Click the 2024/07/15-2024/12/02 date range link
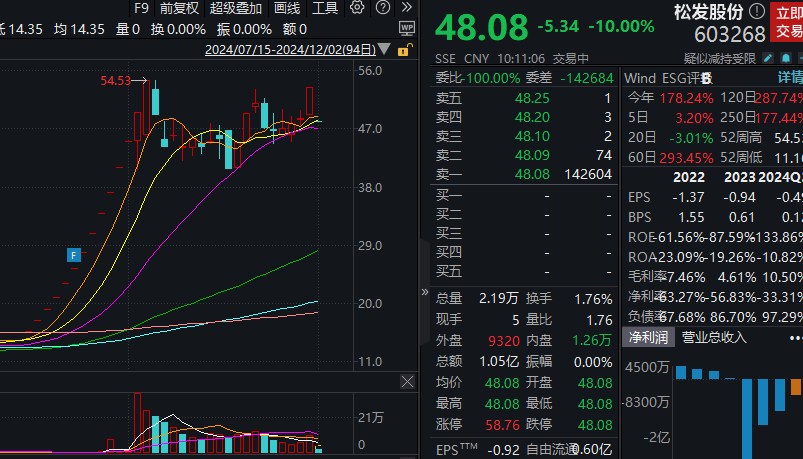The width and height of the screenshot is (803, 459). pyautogui.click(x=290, y=49)
